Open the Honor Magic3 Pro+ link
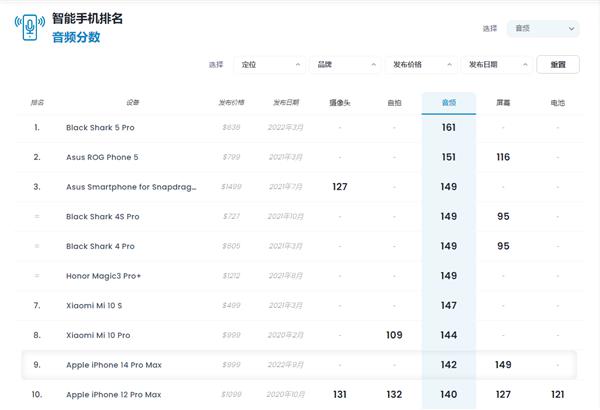Image resolution: width=600 pixels, height=410 pixels. click(103, 276)
